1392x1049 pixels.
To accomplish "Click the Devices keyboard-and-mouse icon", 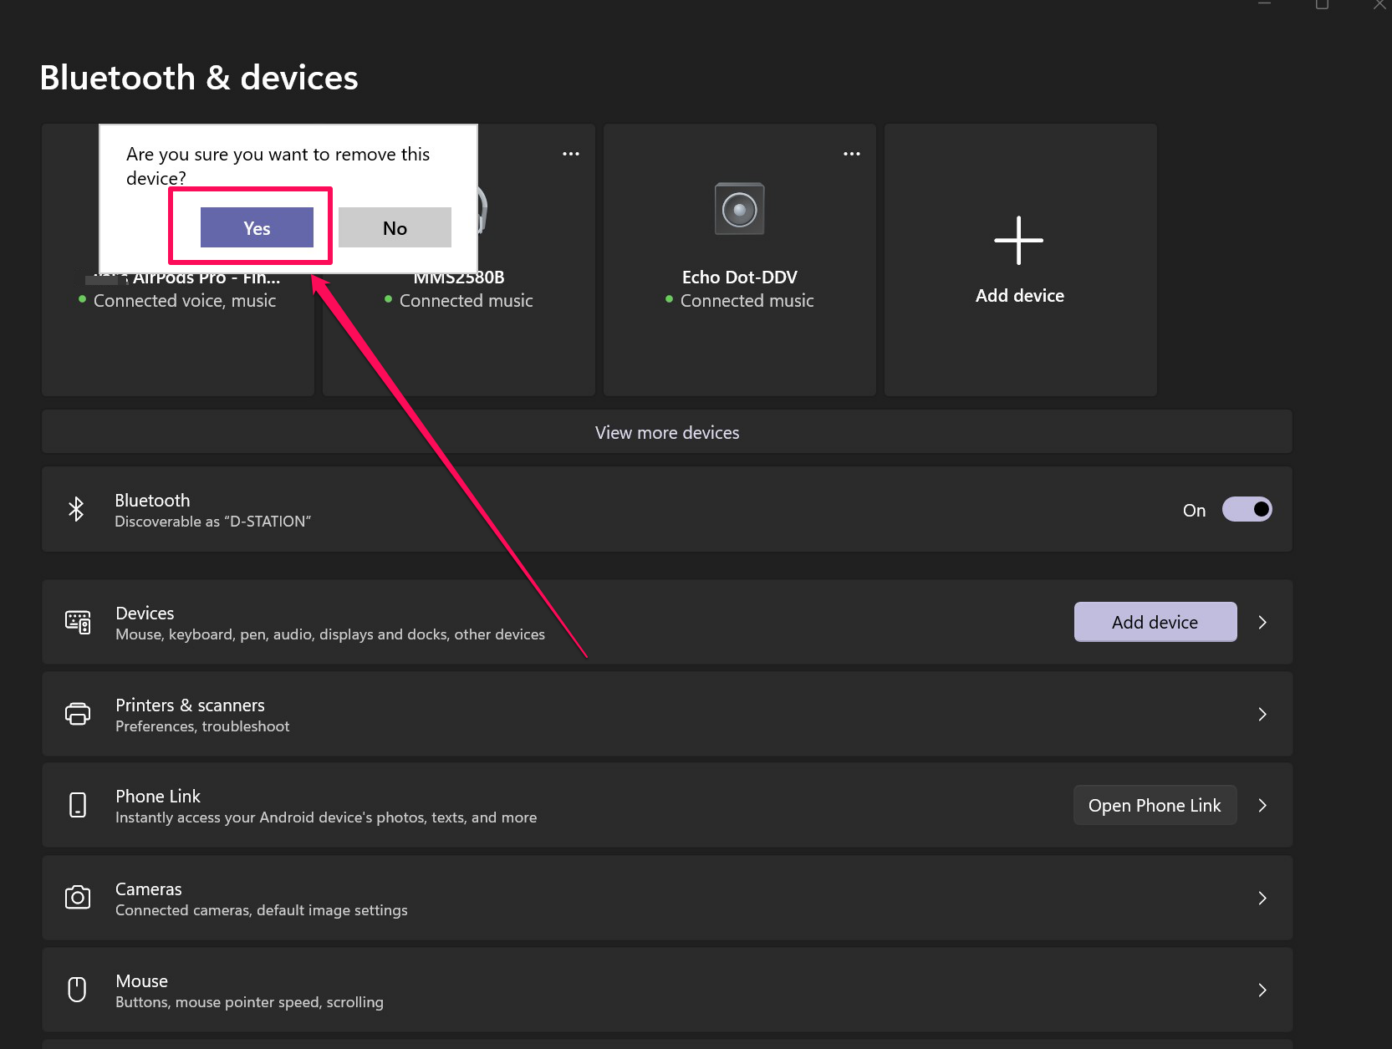I will 77,621.
